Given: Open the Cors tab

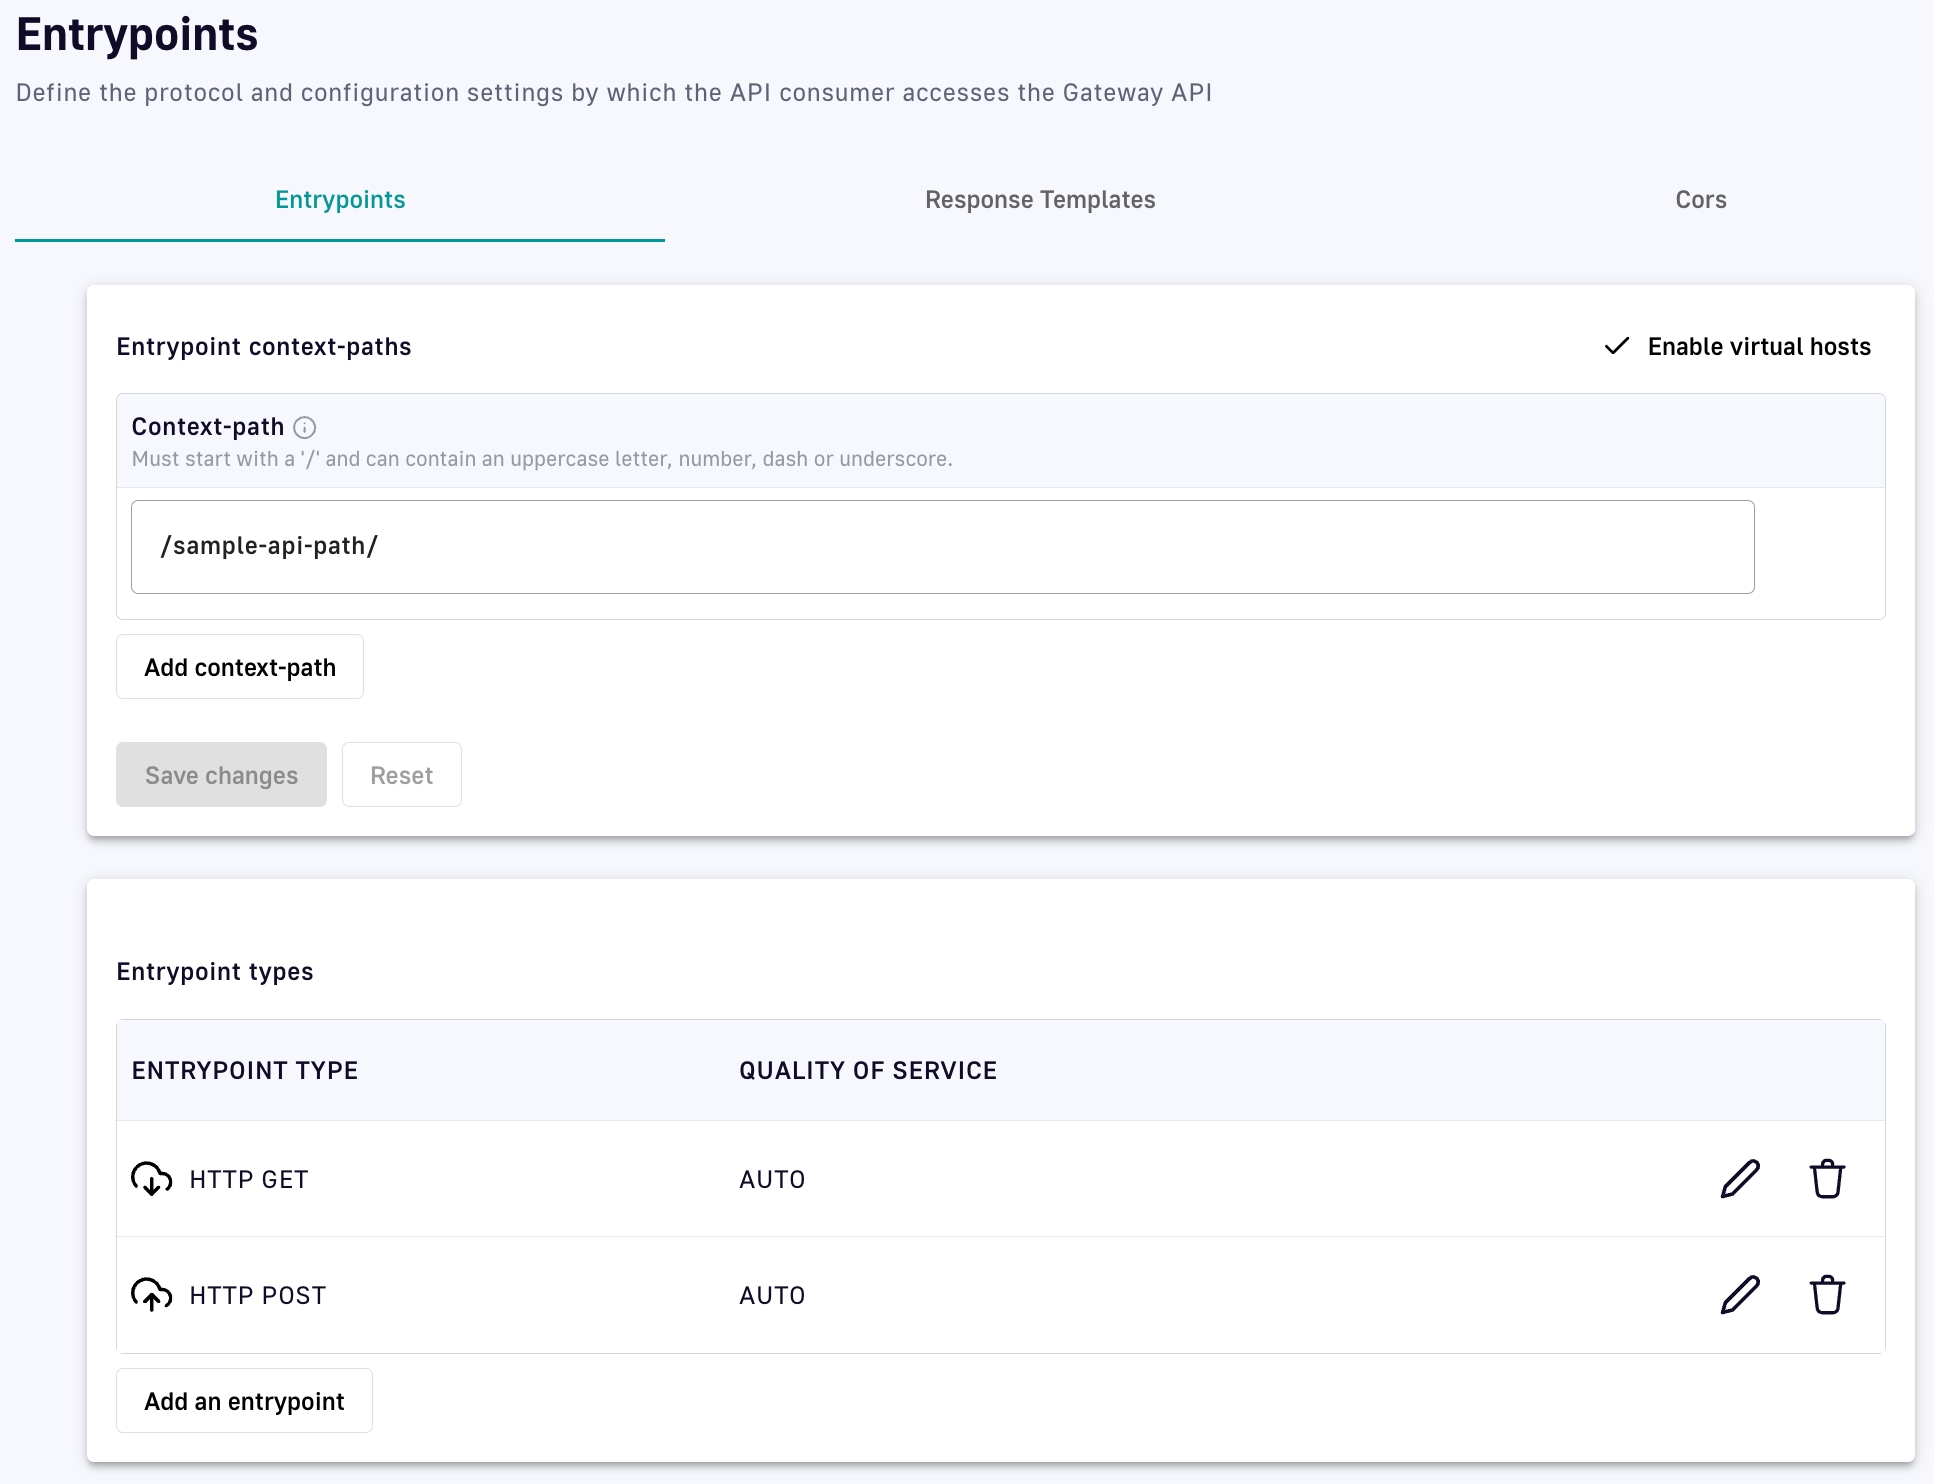Looking at the screenshot, I should pyautogui.click(x=1700, y=200).
